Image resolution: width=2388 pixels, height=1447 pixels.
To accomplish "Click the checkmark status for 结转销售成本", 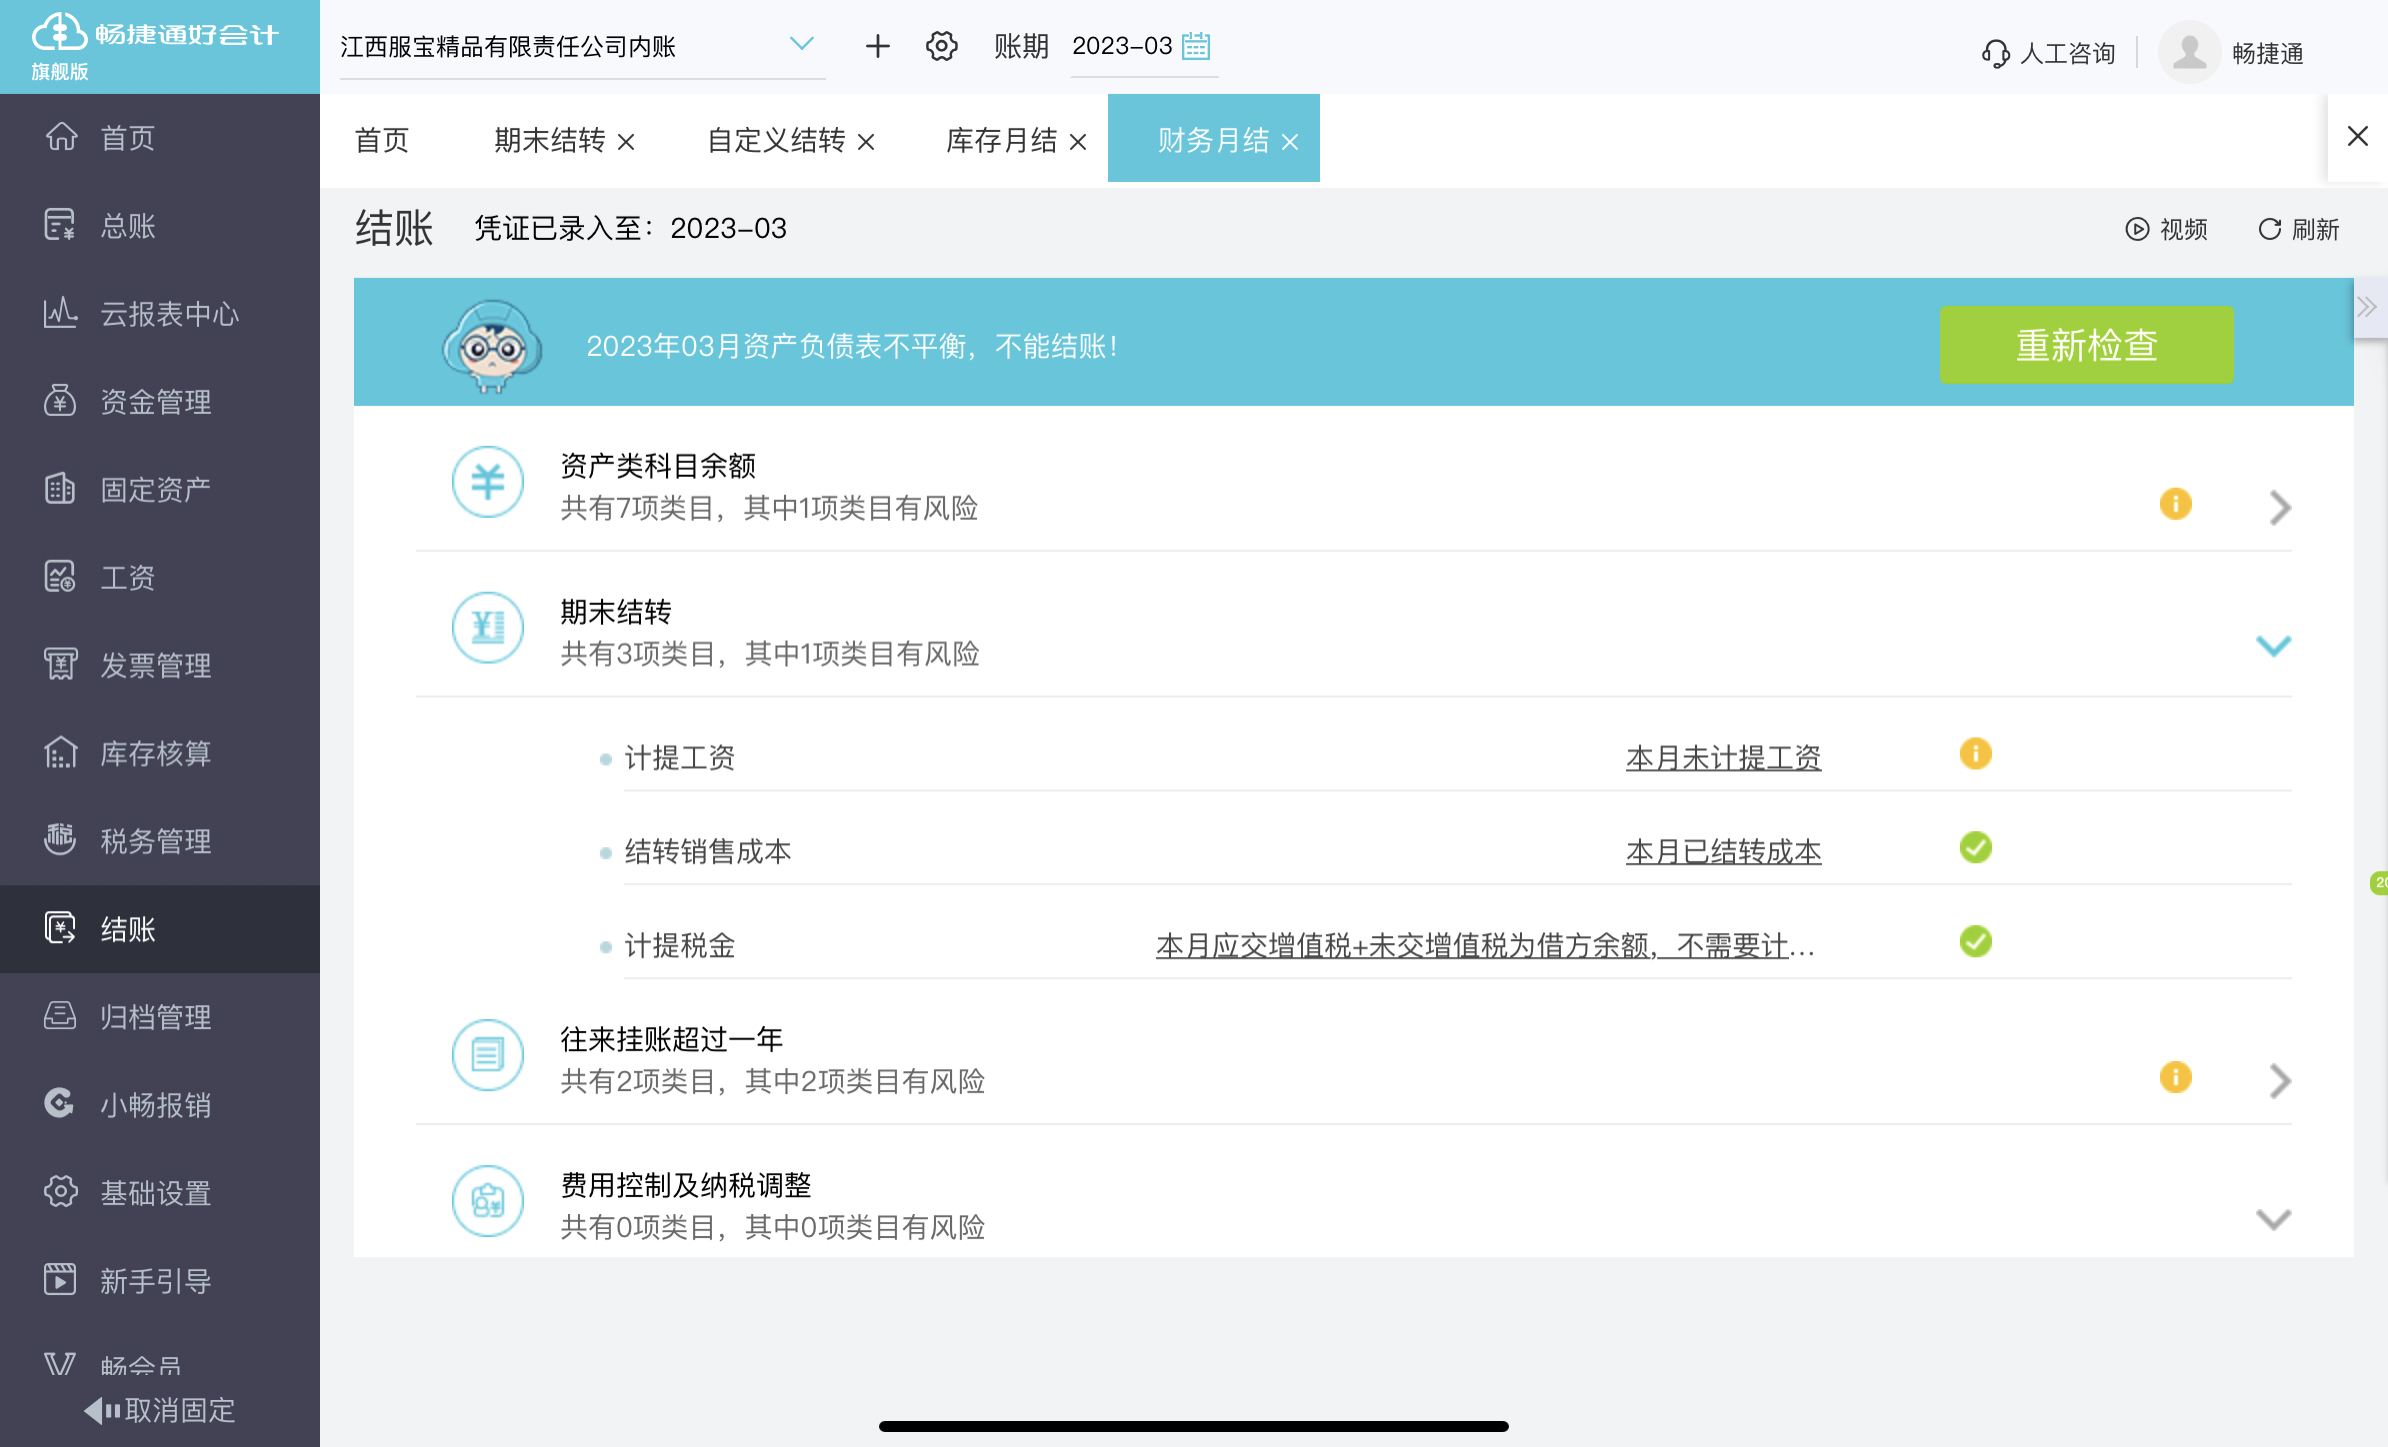I will pos(1975,850).
